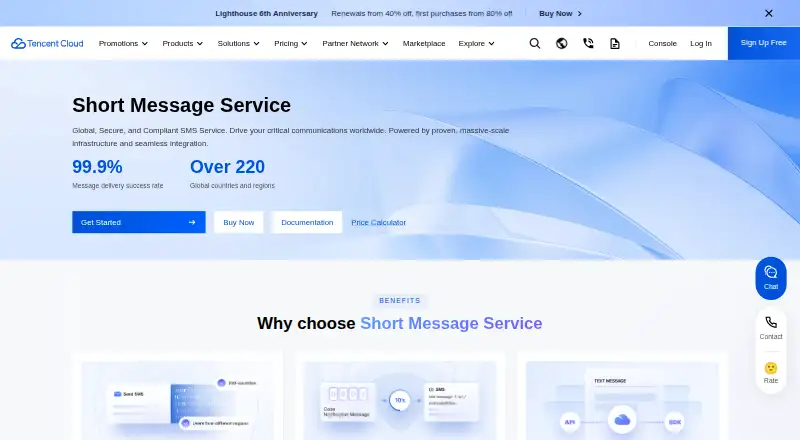Click the arrow inside Get Started button
800x440 pixels.
(x=192, y=222)
